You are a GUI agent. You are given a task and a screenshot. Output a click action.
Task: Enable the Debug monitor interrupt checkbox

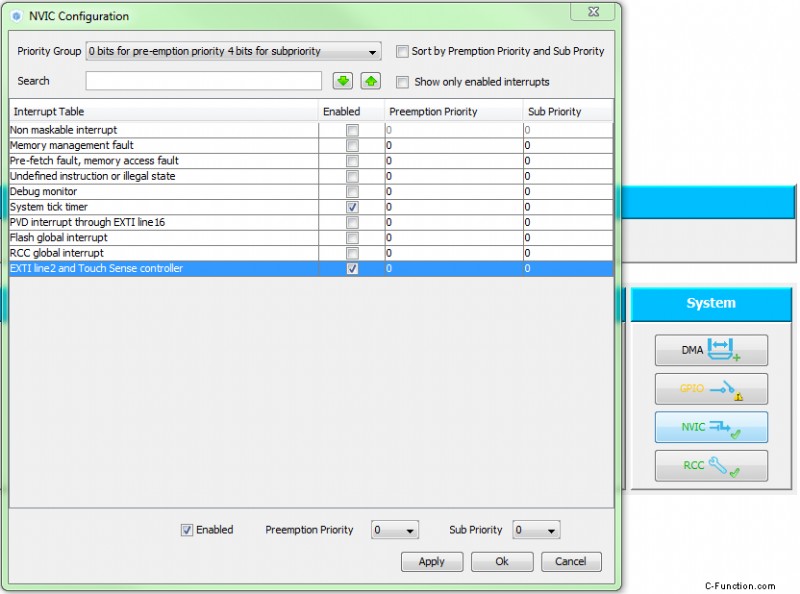pyautogui.click(x=352, y=192)
